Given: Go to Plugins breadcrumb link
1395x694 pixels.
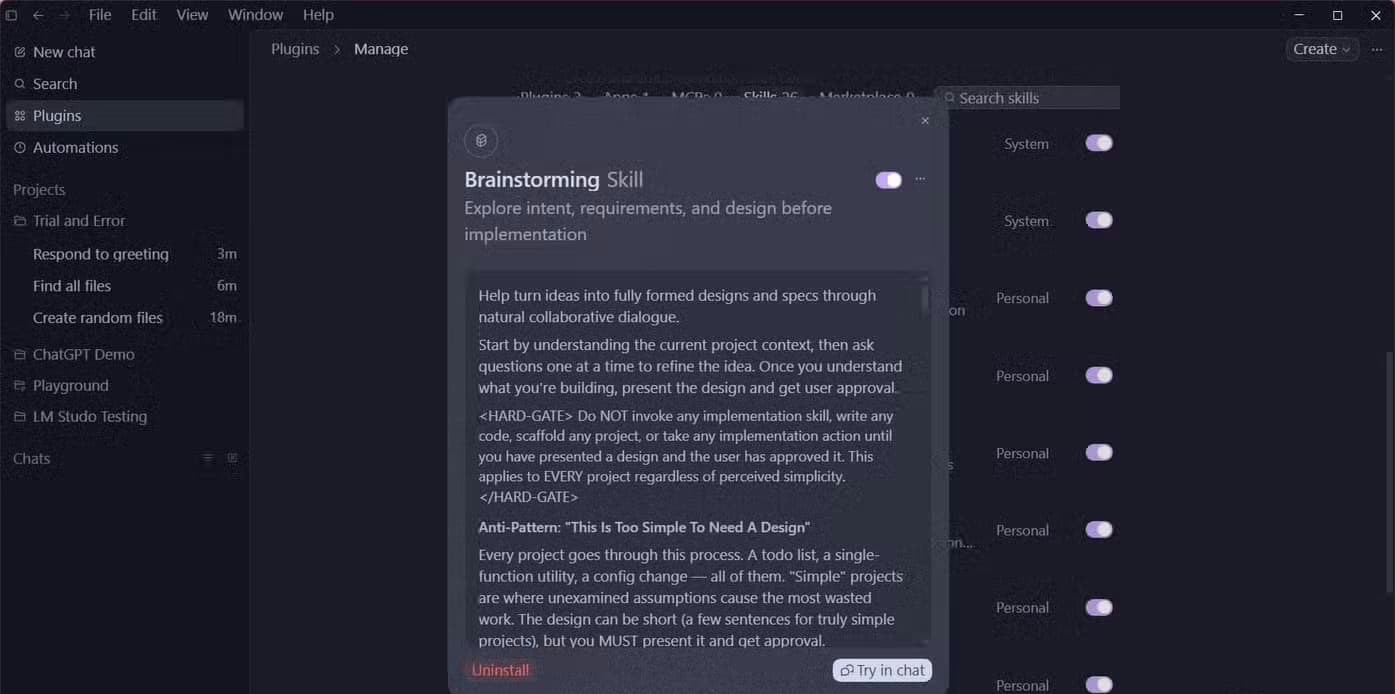Looking at the screenshot, I should point(295,49).
